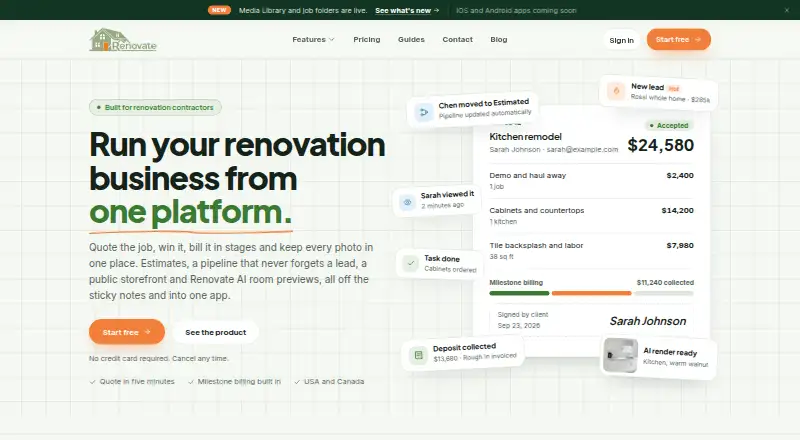Click the pipeline icon on the Chen moved card
The image size is (800, 440).
pos(423,112)
